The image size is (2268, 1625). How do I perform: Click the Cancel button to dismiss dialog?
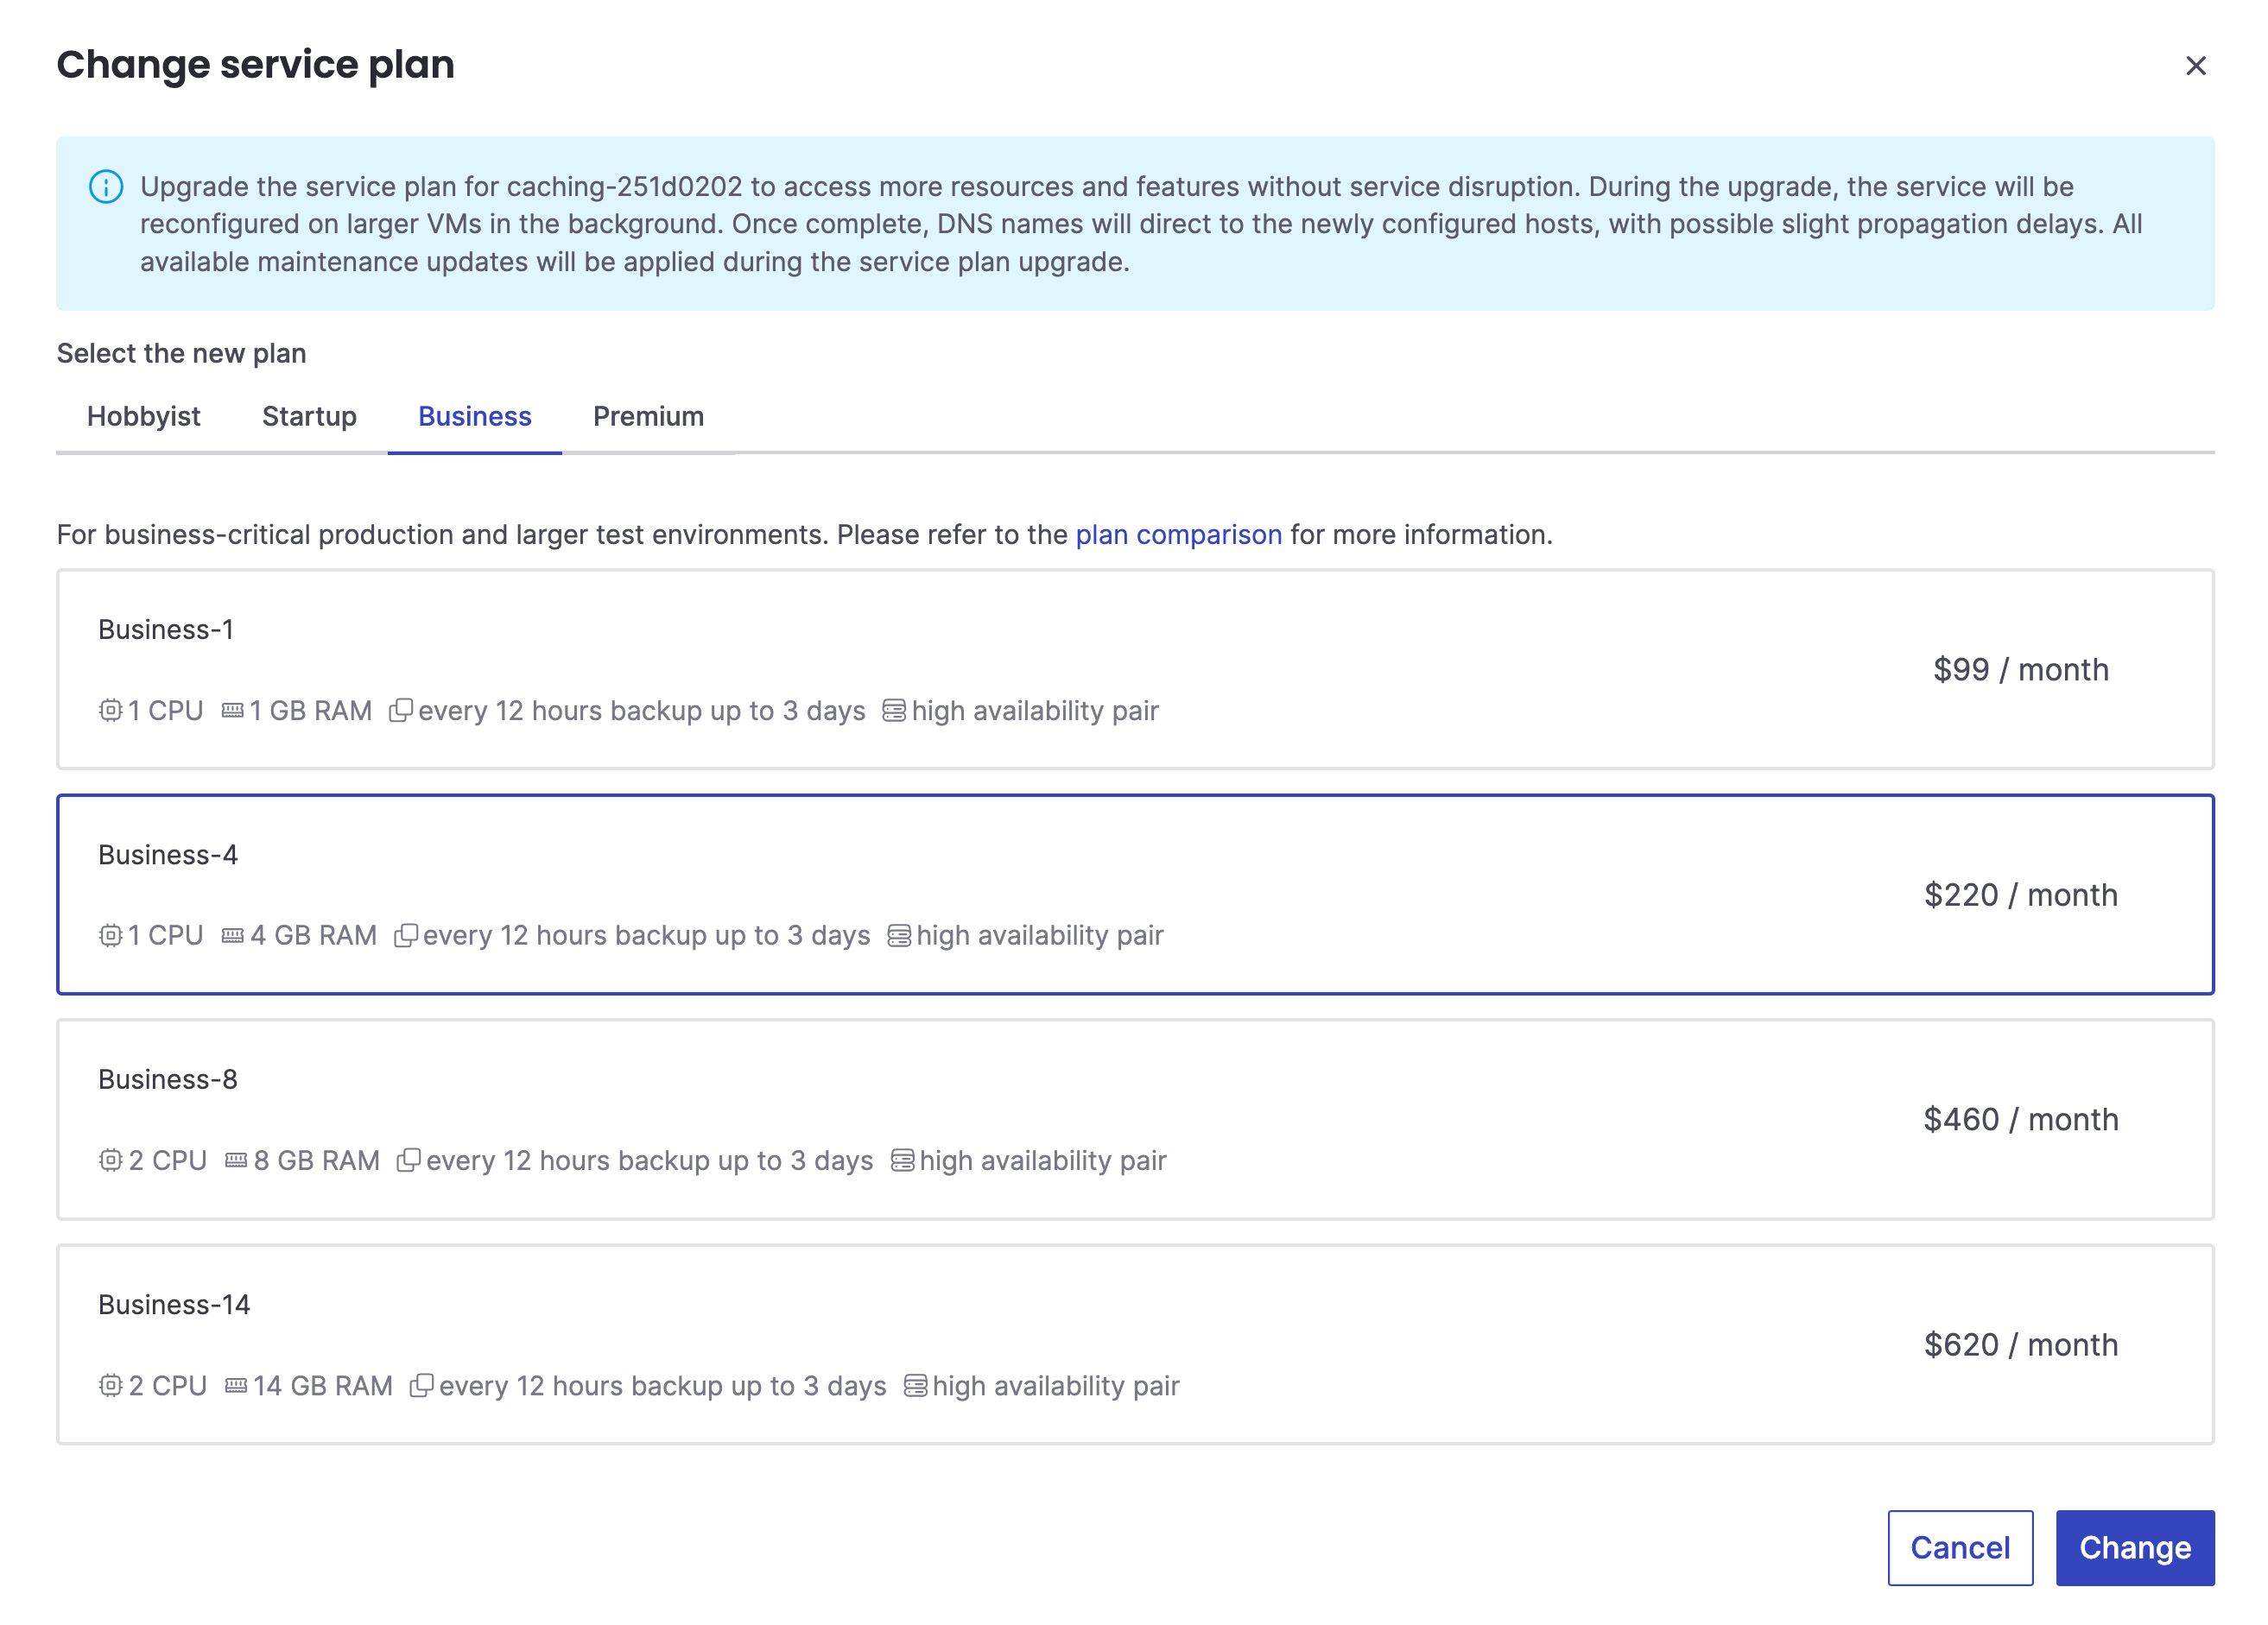pyautogui.click(x=1960, y=1547)
